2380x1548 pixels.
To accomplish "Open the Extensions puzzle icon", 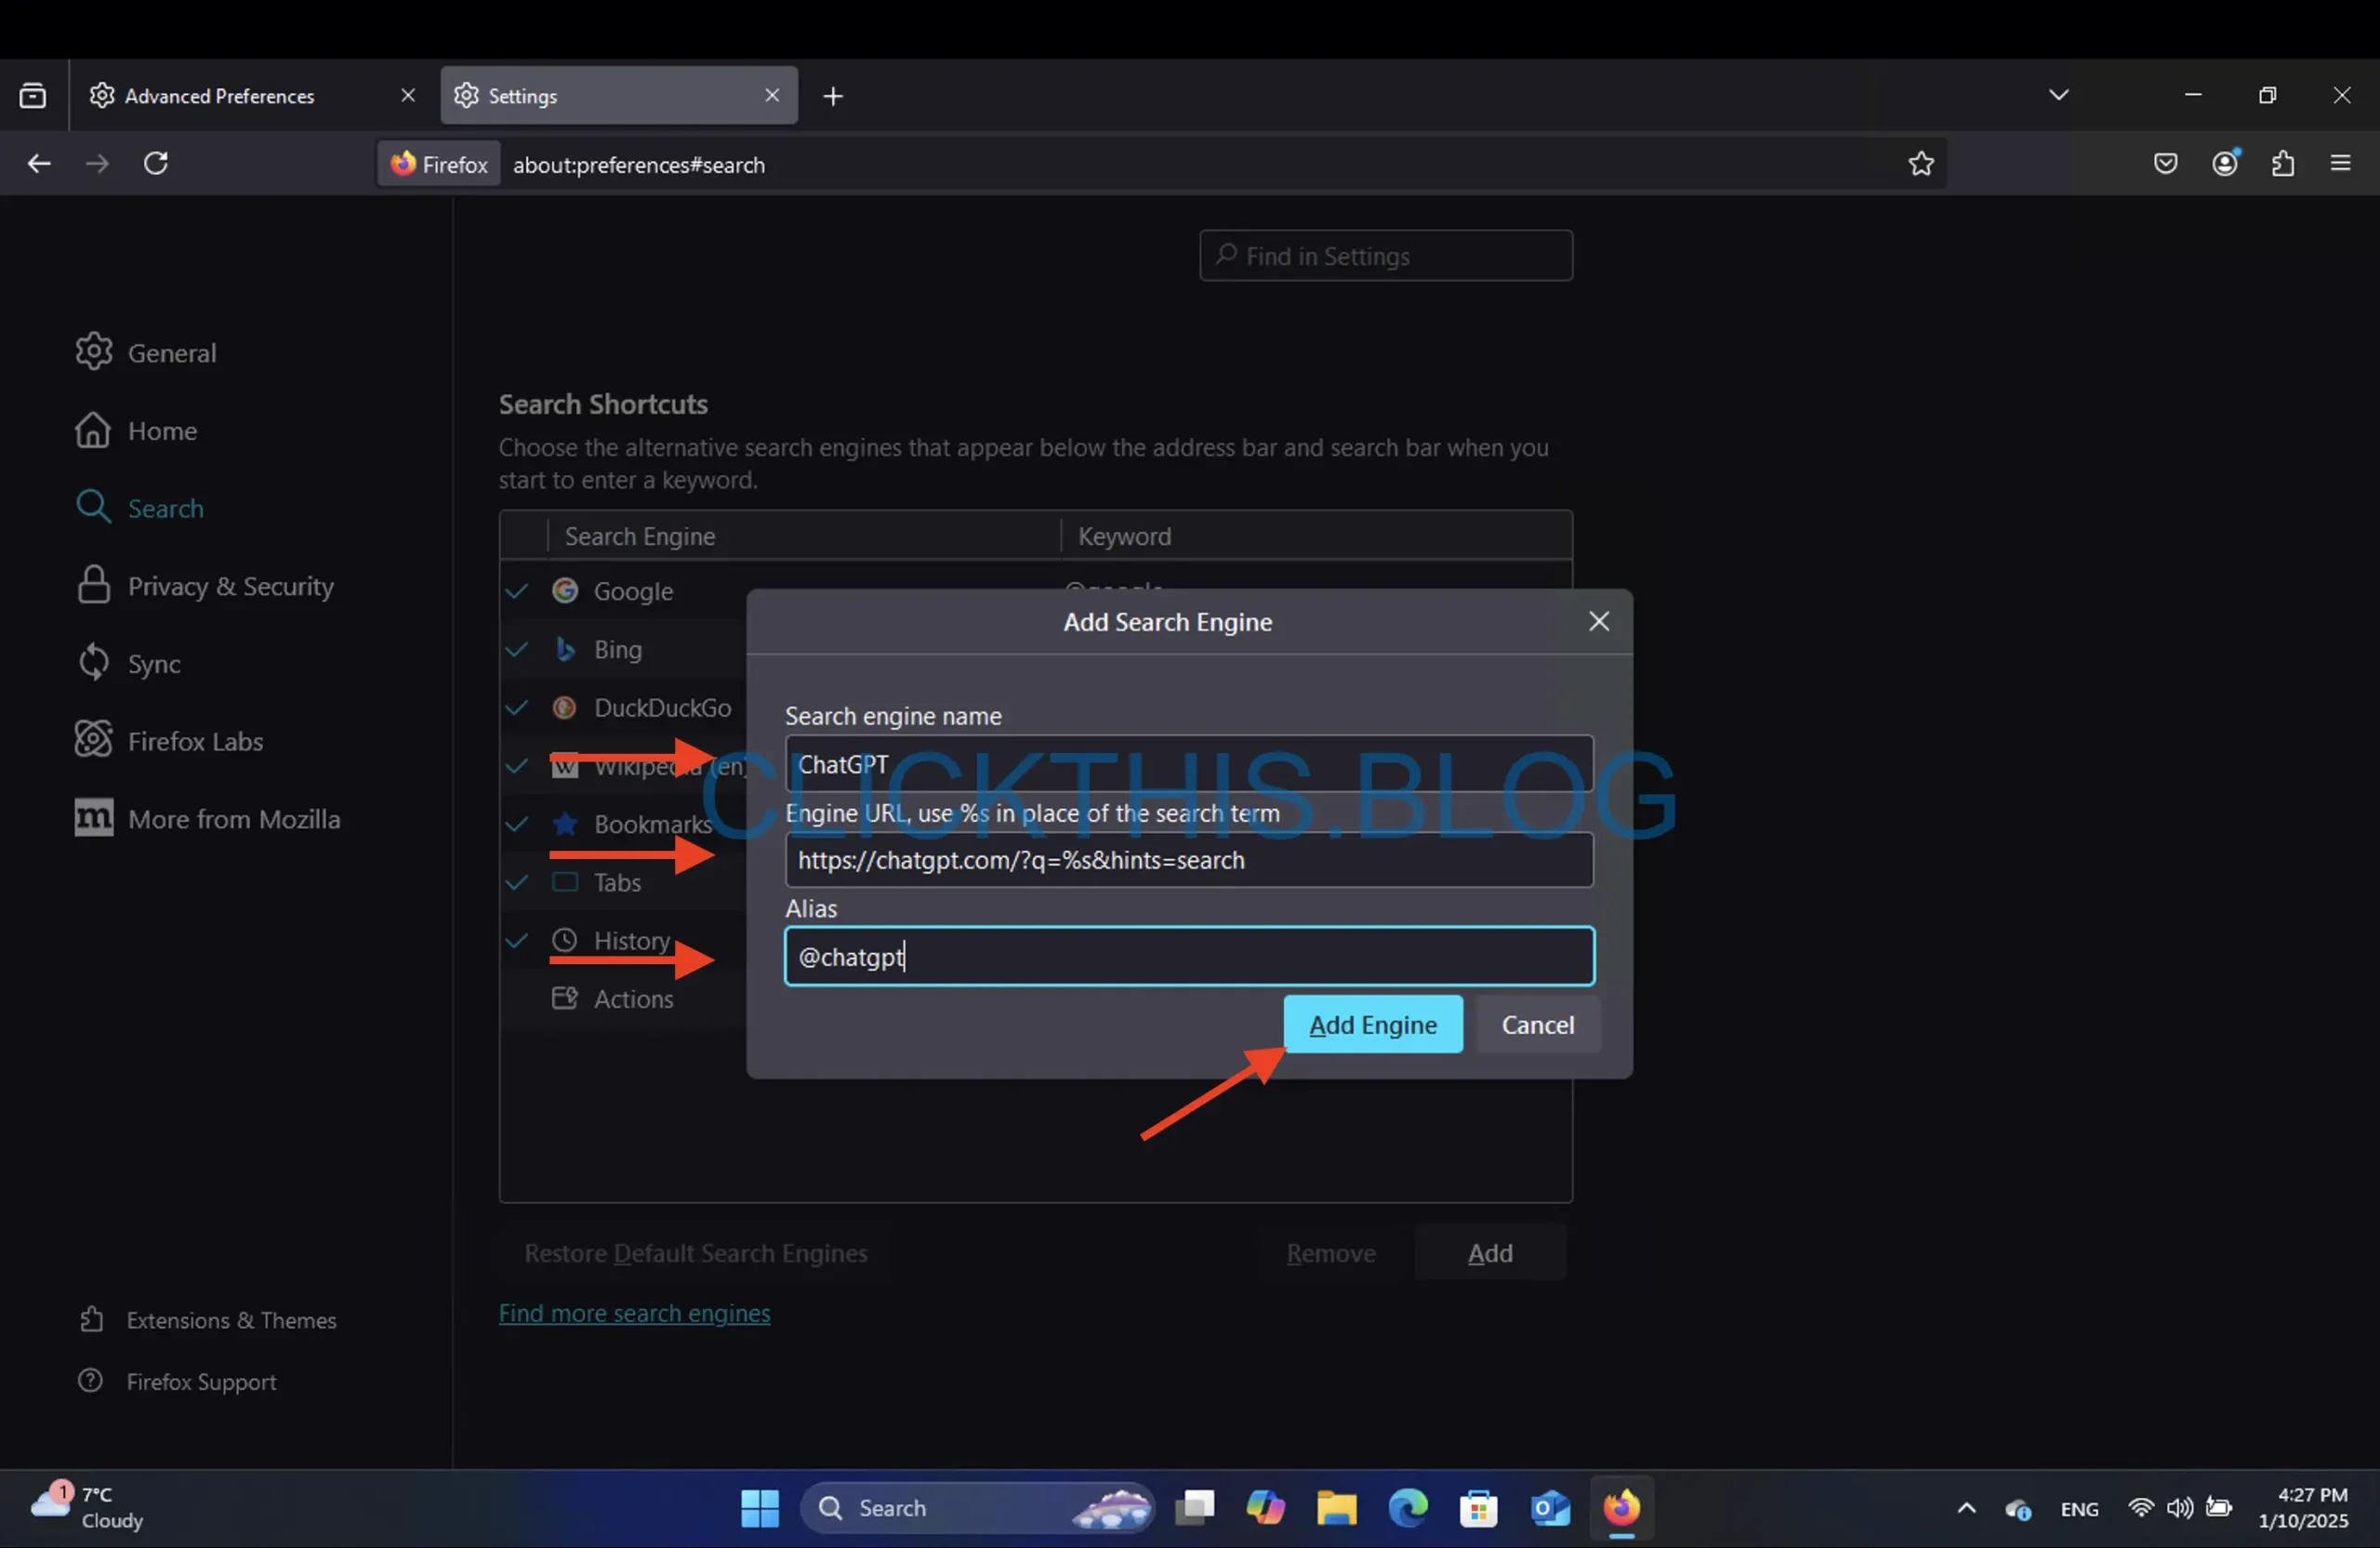I will [x=2283, y=163].
